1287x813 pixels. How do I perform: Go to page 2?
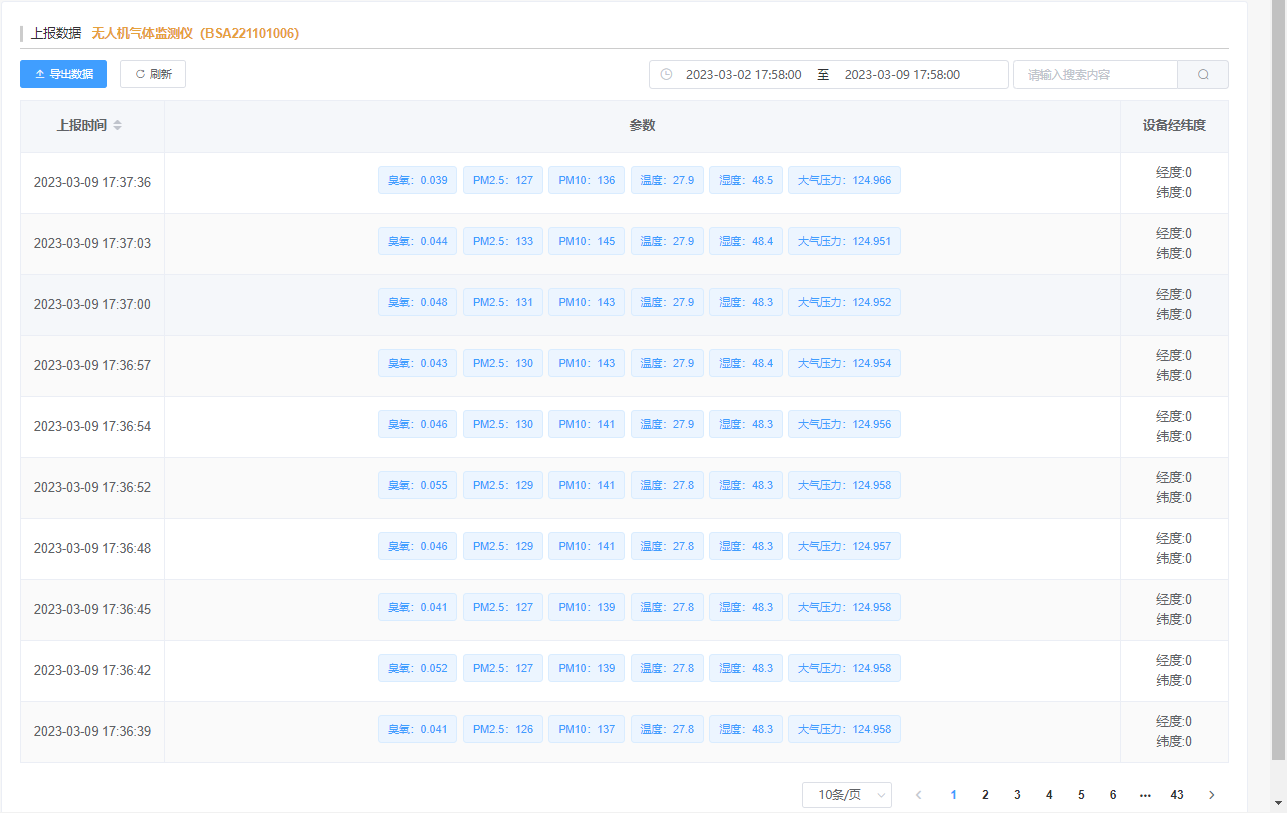pyautogui.click(x=985, y=795)
